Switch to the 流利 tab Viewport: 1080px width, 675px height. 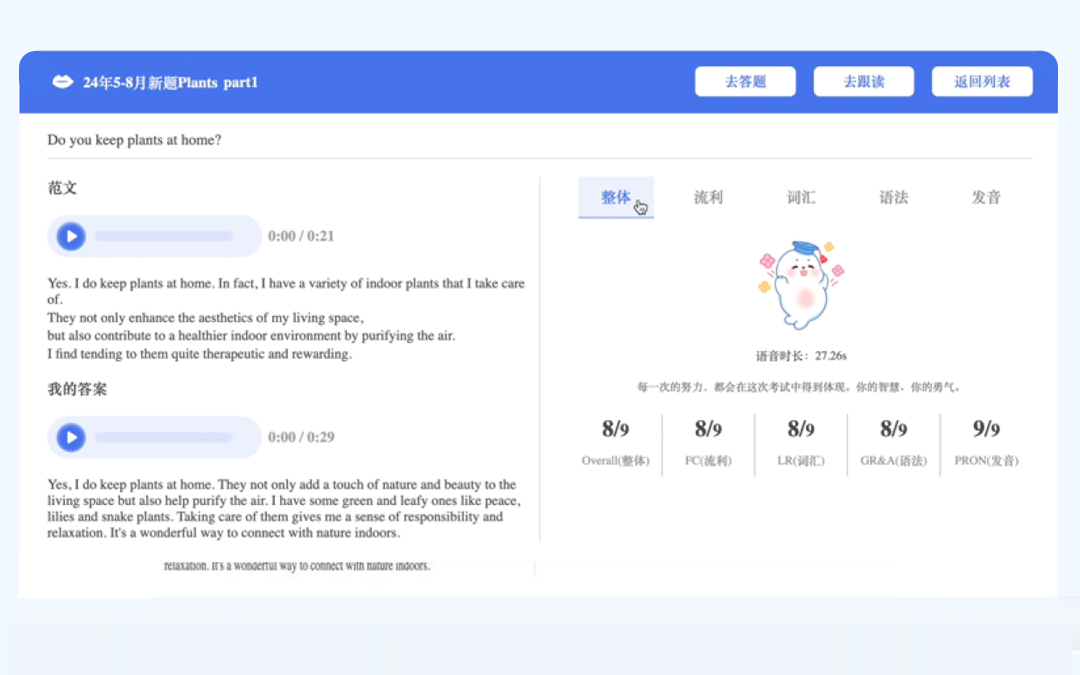tap(708, 198)
